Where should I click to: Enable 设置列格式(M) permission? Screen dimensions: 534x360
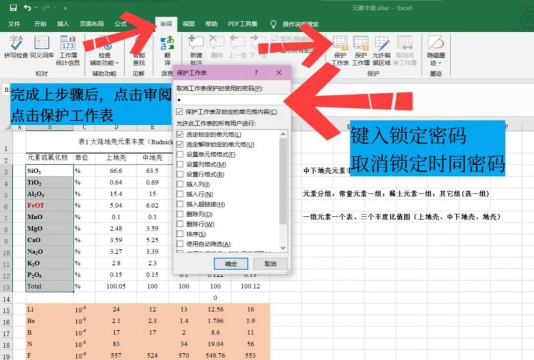coord(180,164)
